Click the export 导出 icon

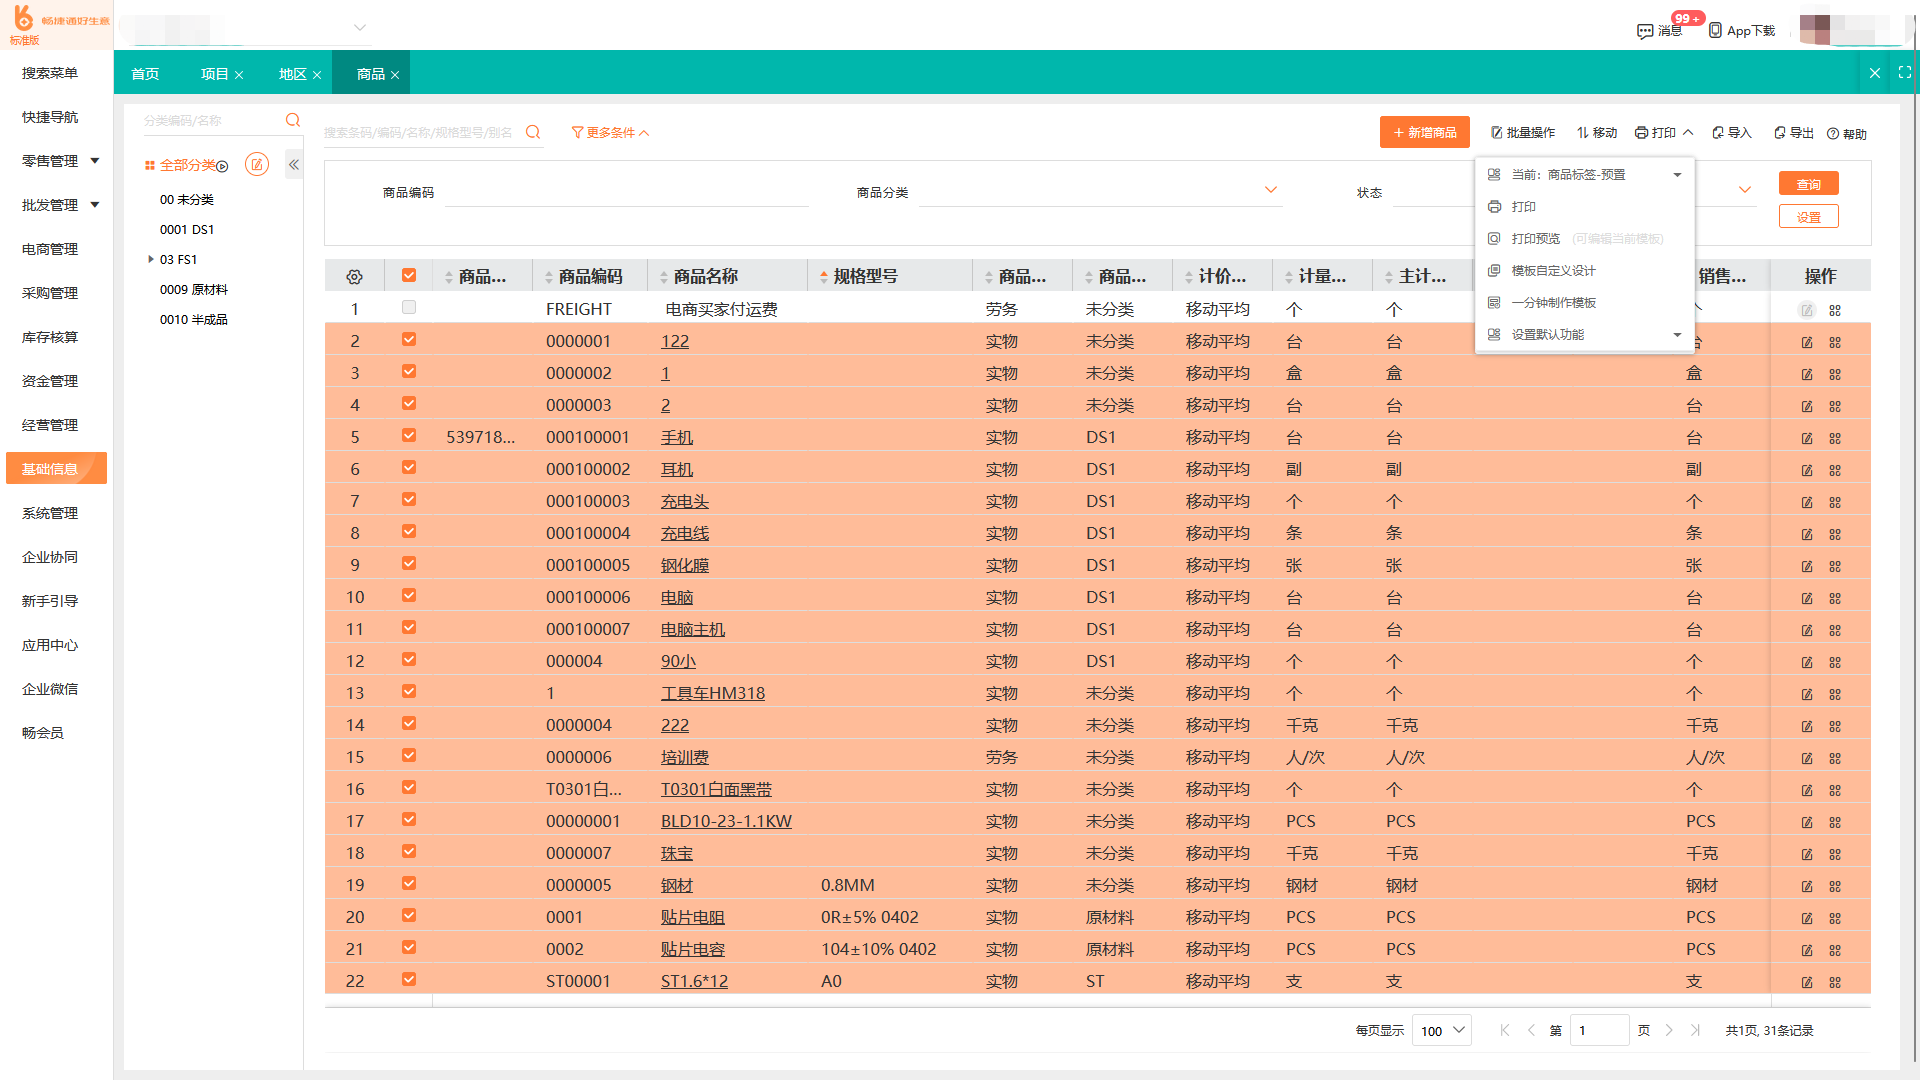click(1792, 132)
